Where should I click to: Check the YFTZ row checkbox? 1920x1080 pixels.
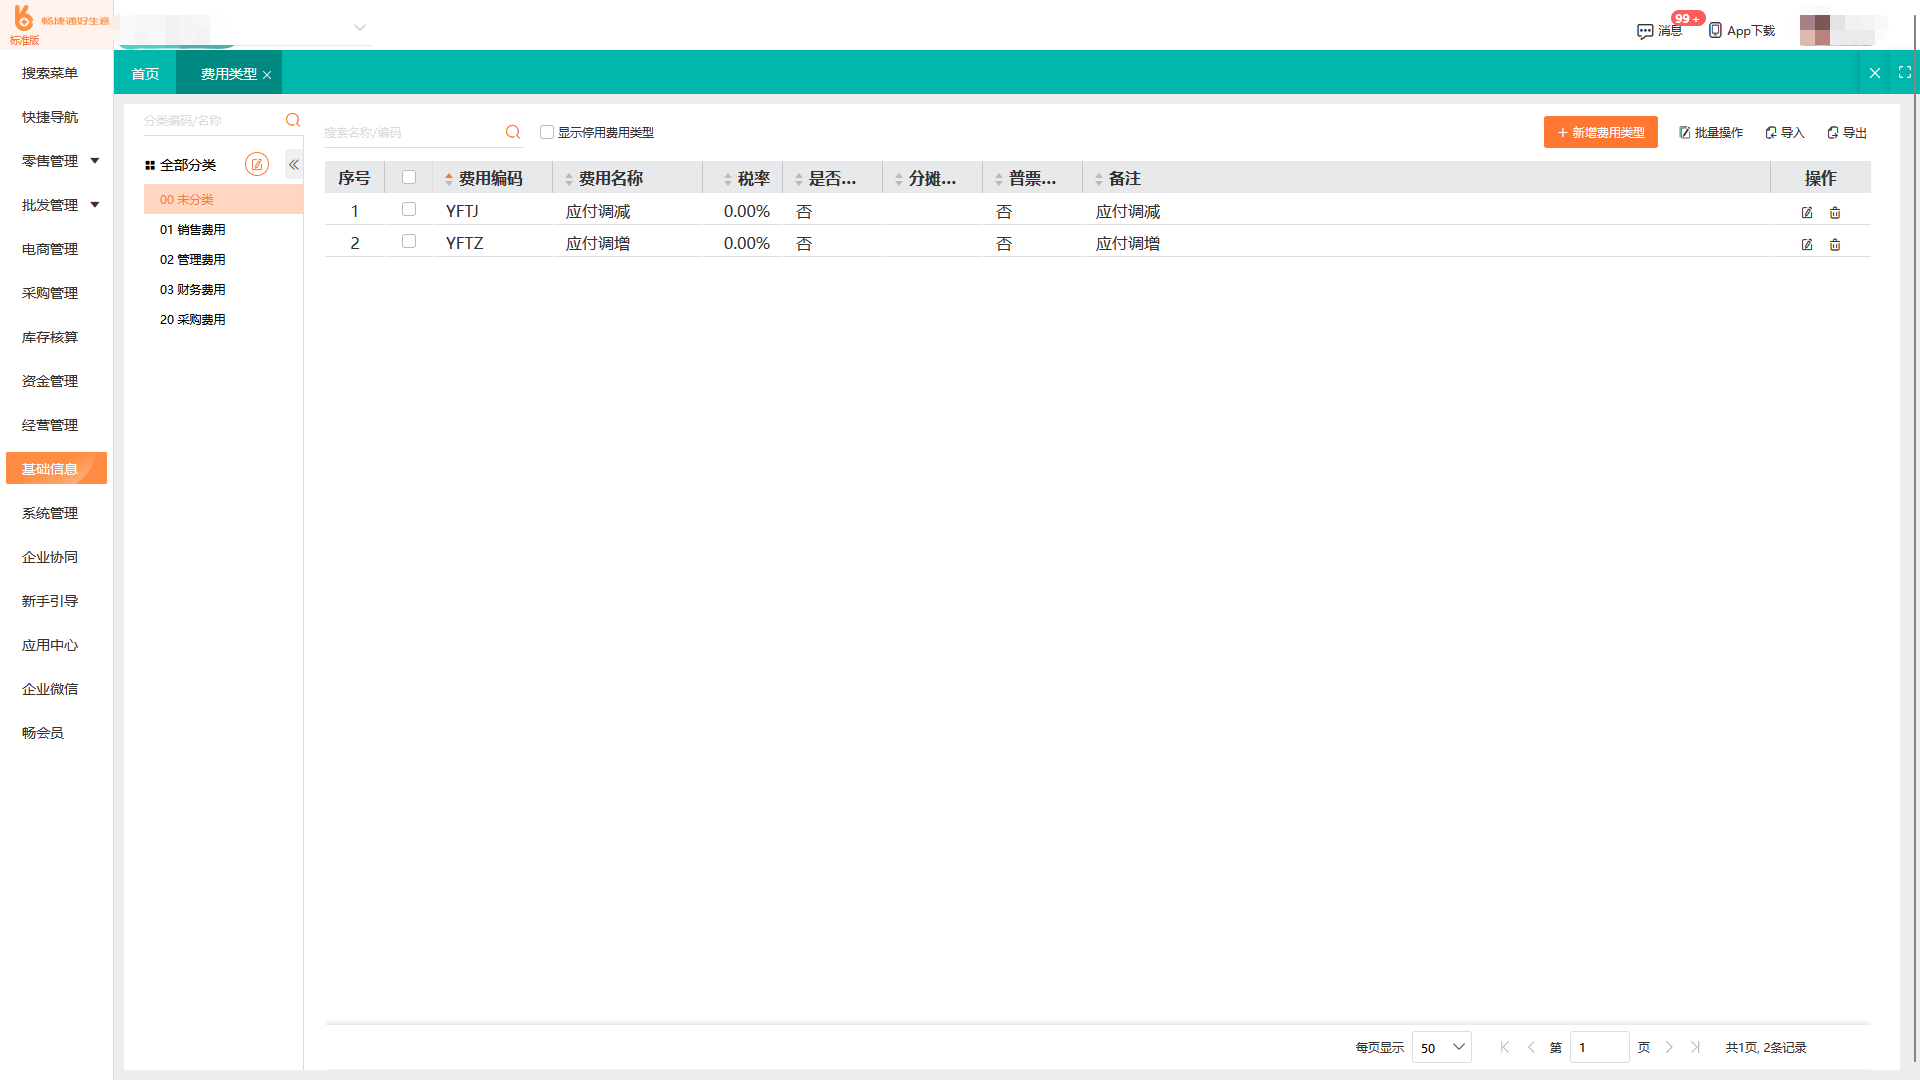pos(409,241)
